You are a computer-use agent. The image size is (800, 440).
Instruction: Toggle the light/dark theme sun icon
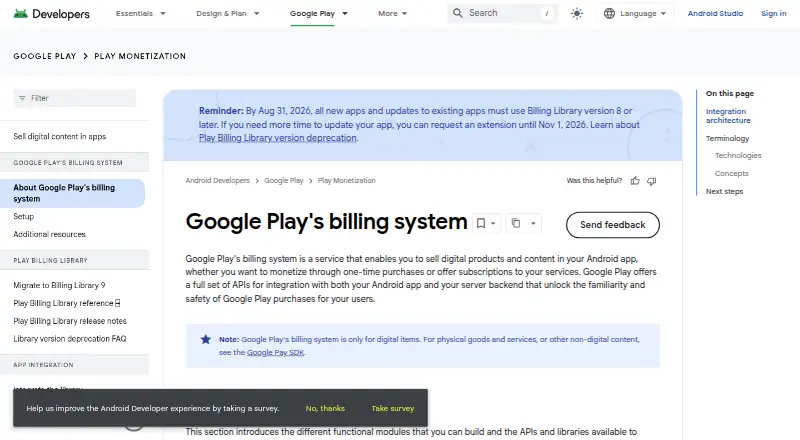(x=577, y=14)
